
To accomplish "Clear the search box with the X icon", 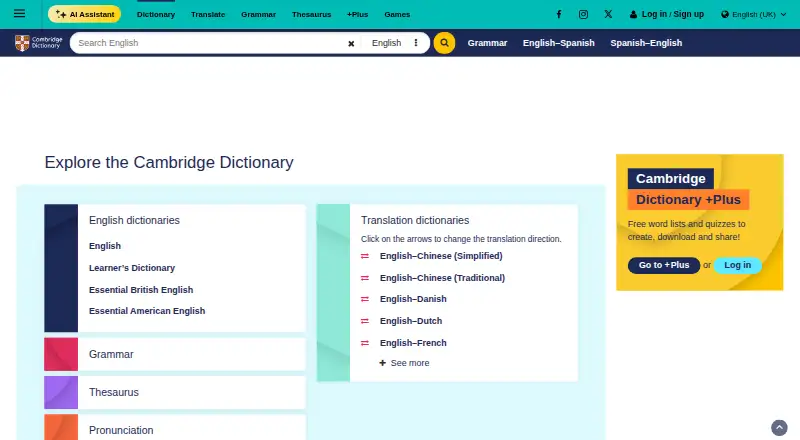I will 351,43.
